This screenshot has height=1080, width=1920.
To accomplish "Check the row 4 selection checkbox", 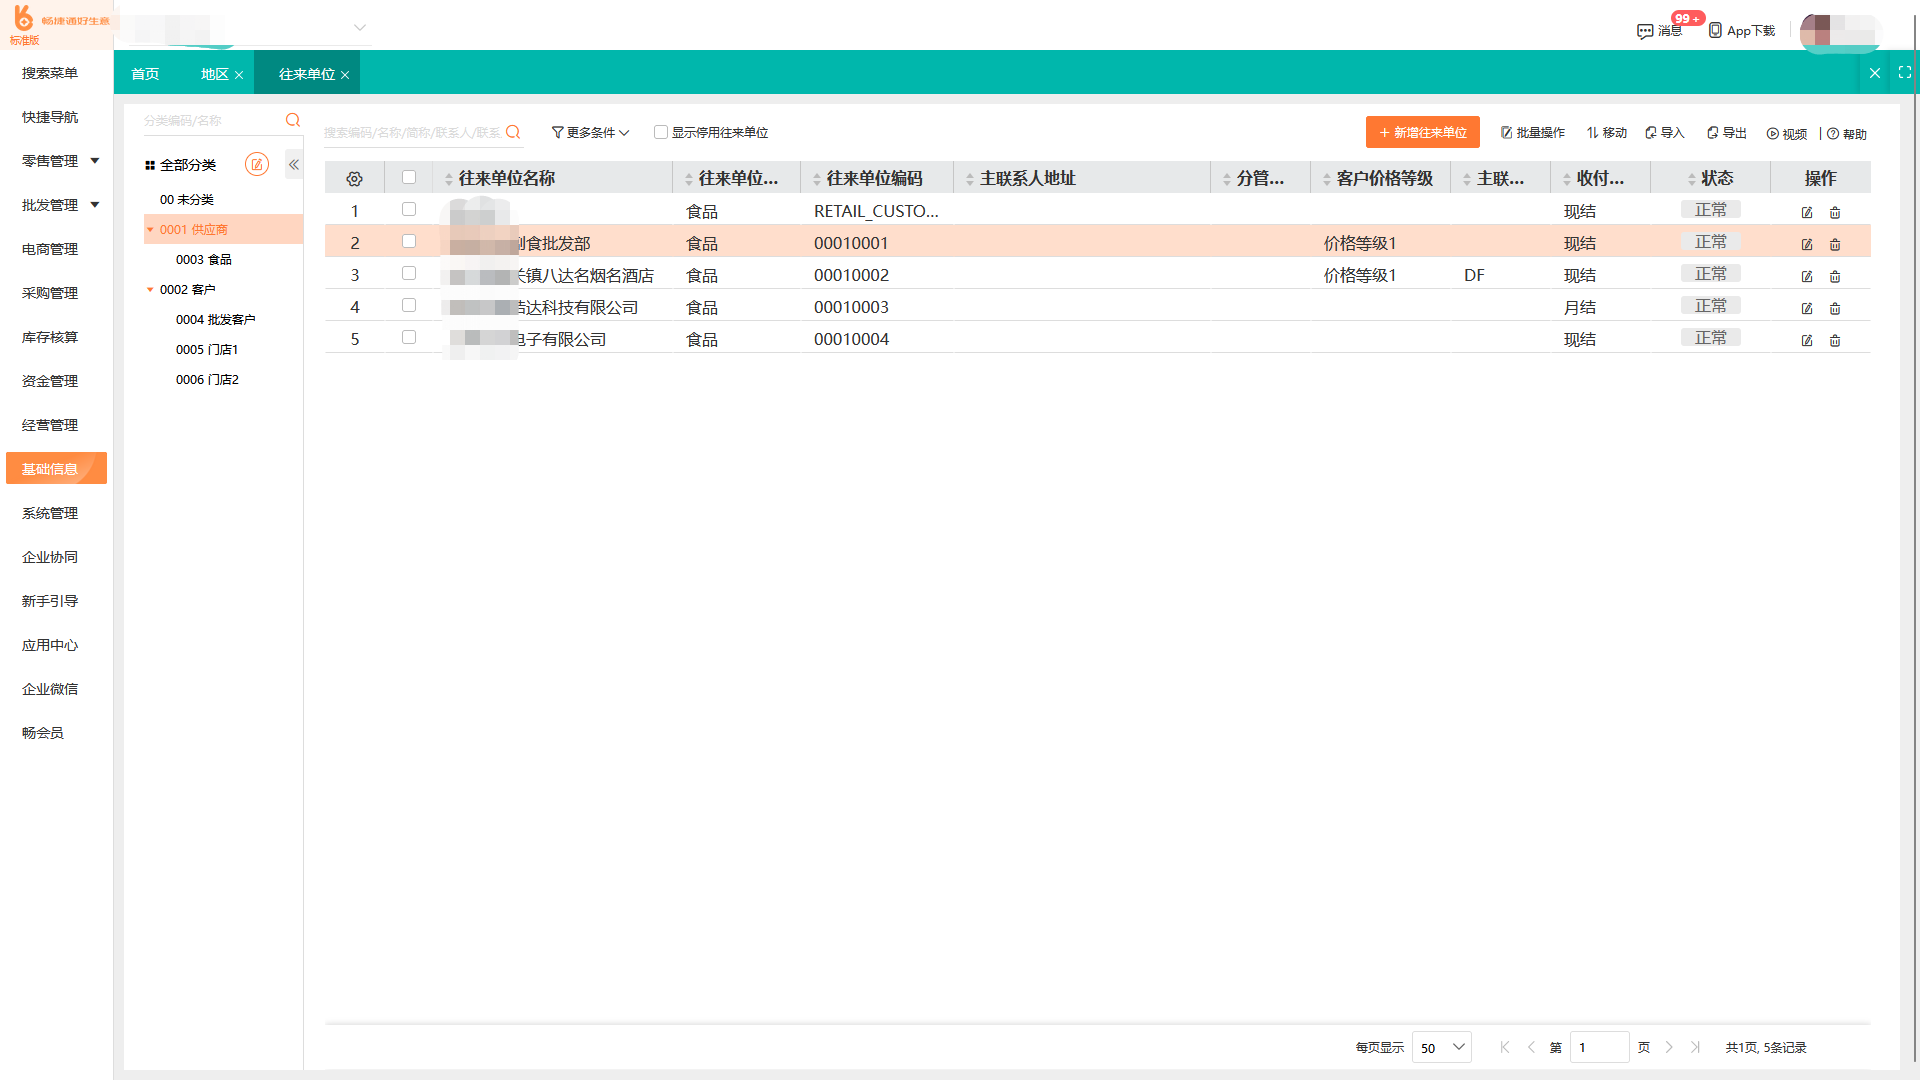I will 410,305.
